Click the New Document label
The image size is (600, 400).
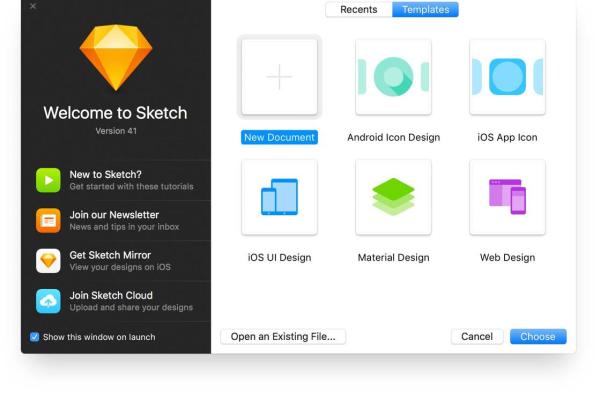pos(279,138)
